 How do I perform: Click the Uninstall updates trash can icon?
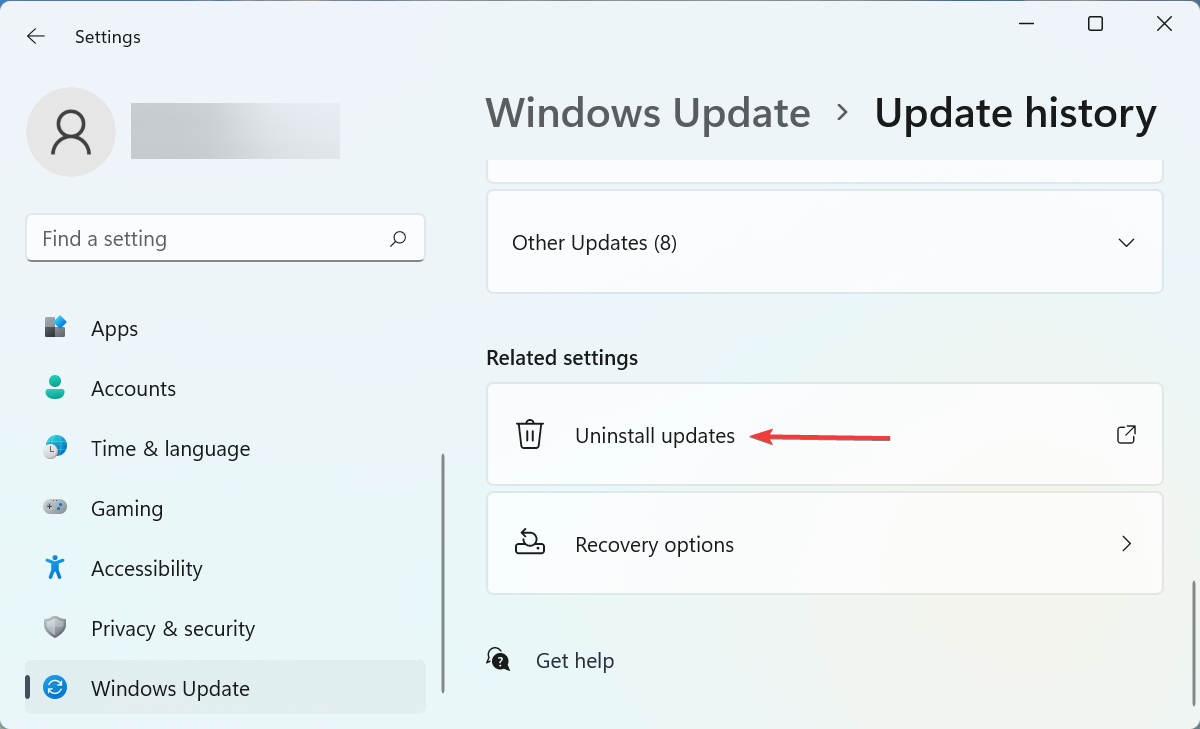click(x=529, y=434)
